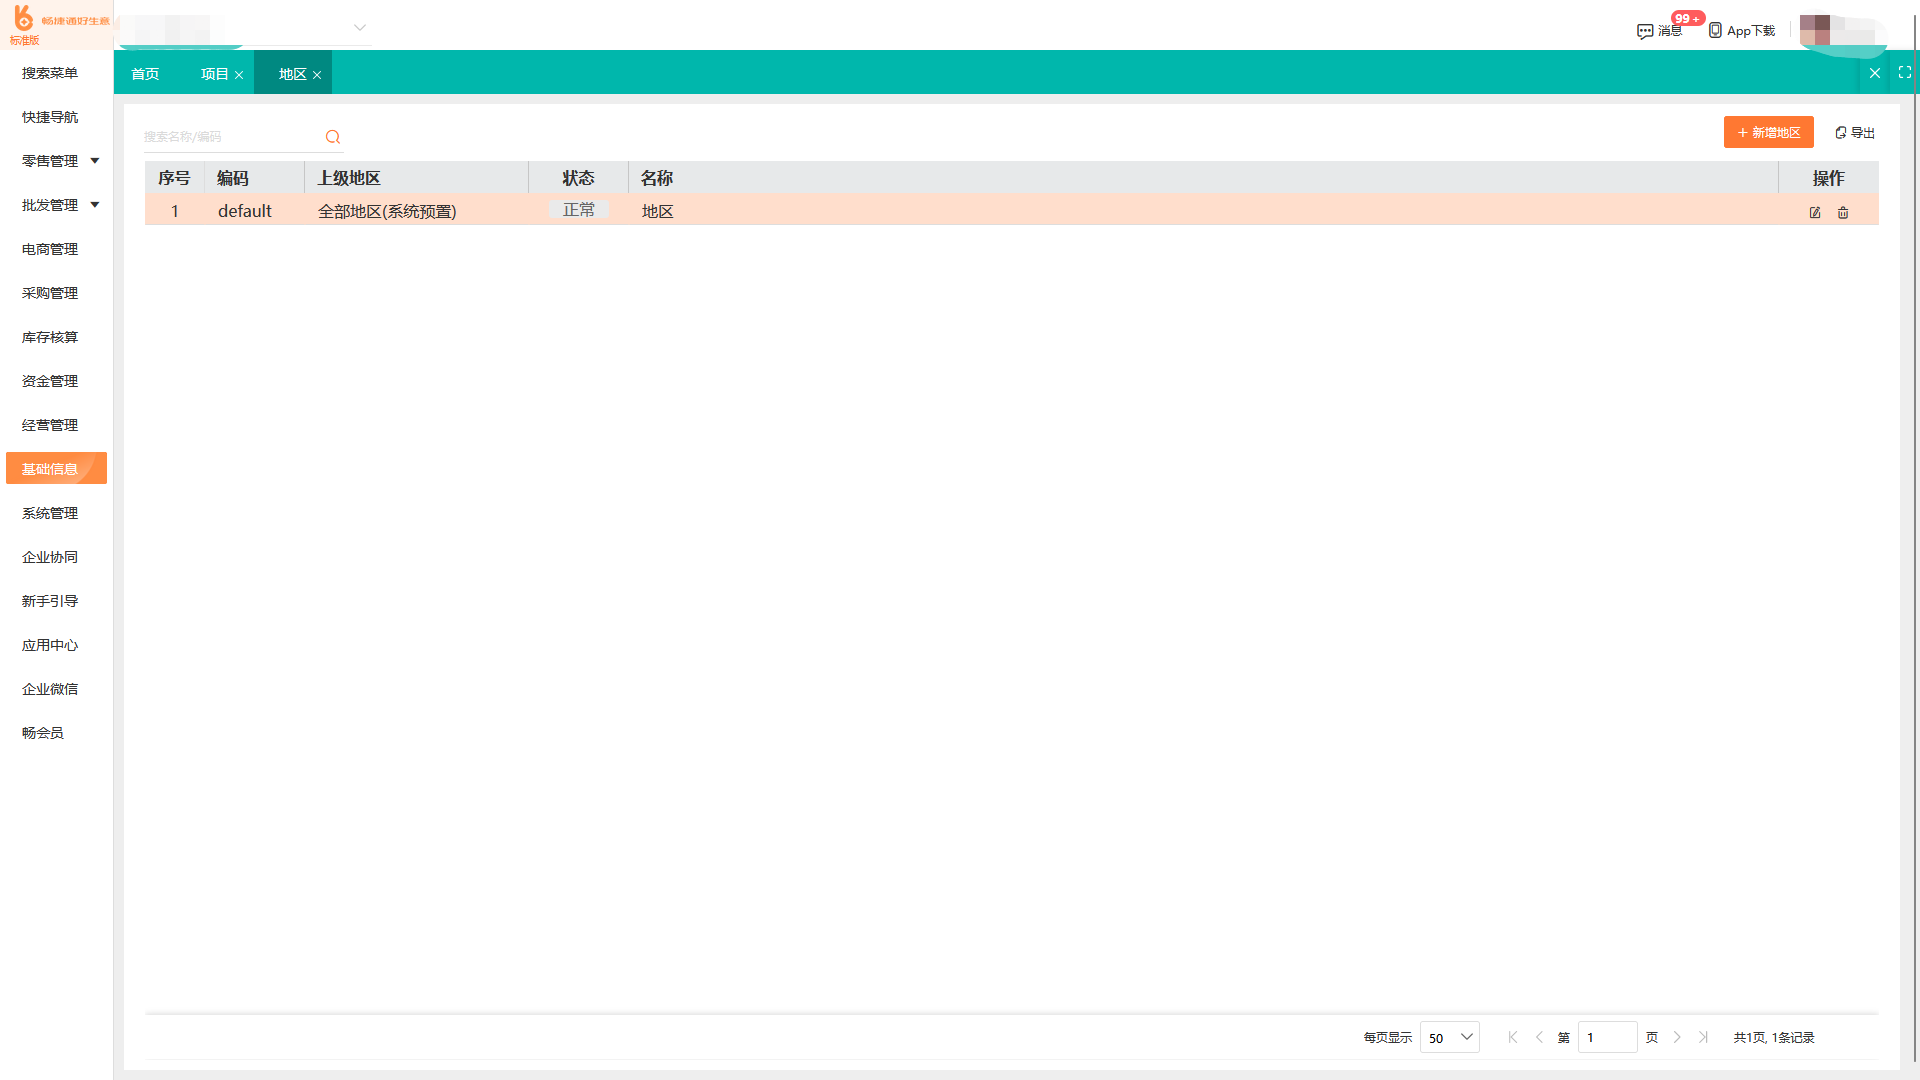Click the per-page 50 dropdown

pos(1448,1038)
